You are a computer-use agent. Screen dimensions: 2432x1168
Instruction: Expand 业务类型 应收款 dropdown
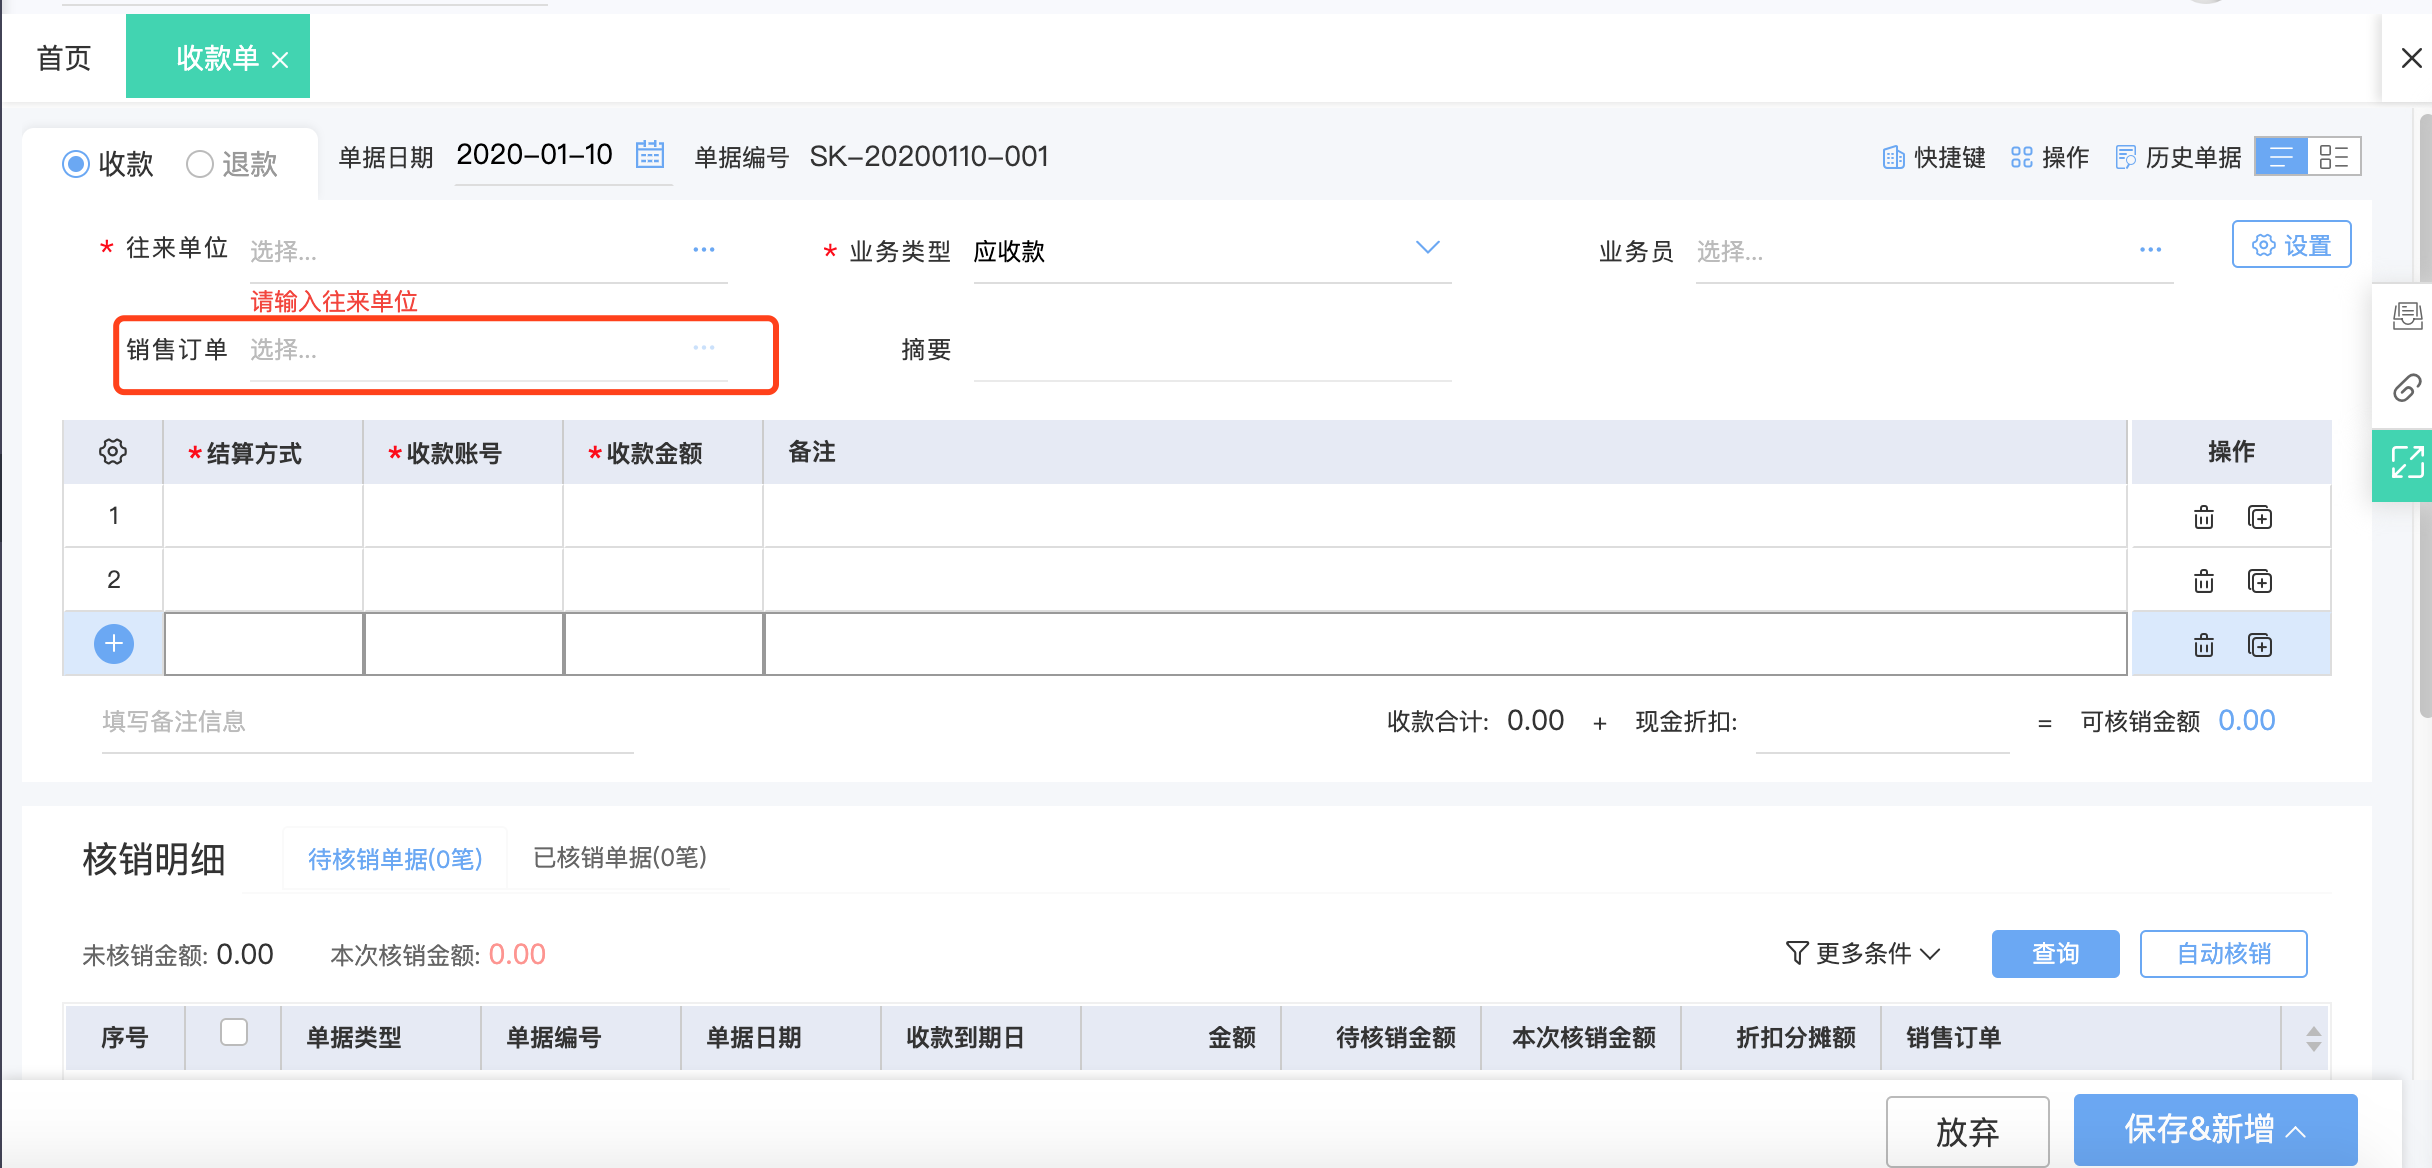[x=1428, y=247]
